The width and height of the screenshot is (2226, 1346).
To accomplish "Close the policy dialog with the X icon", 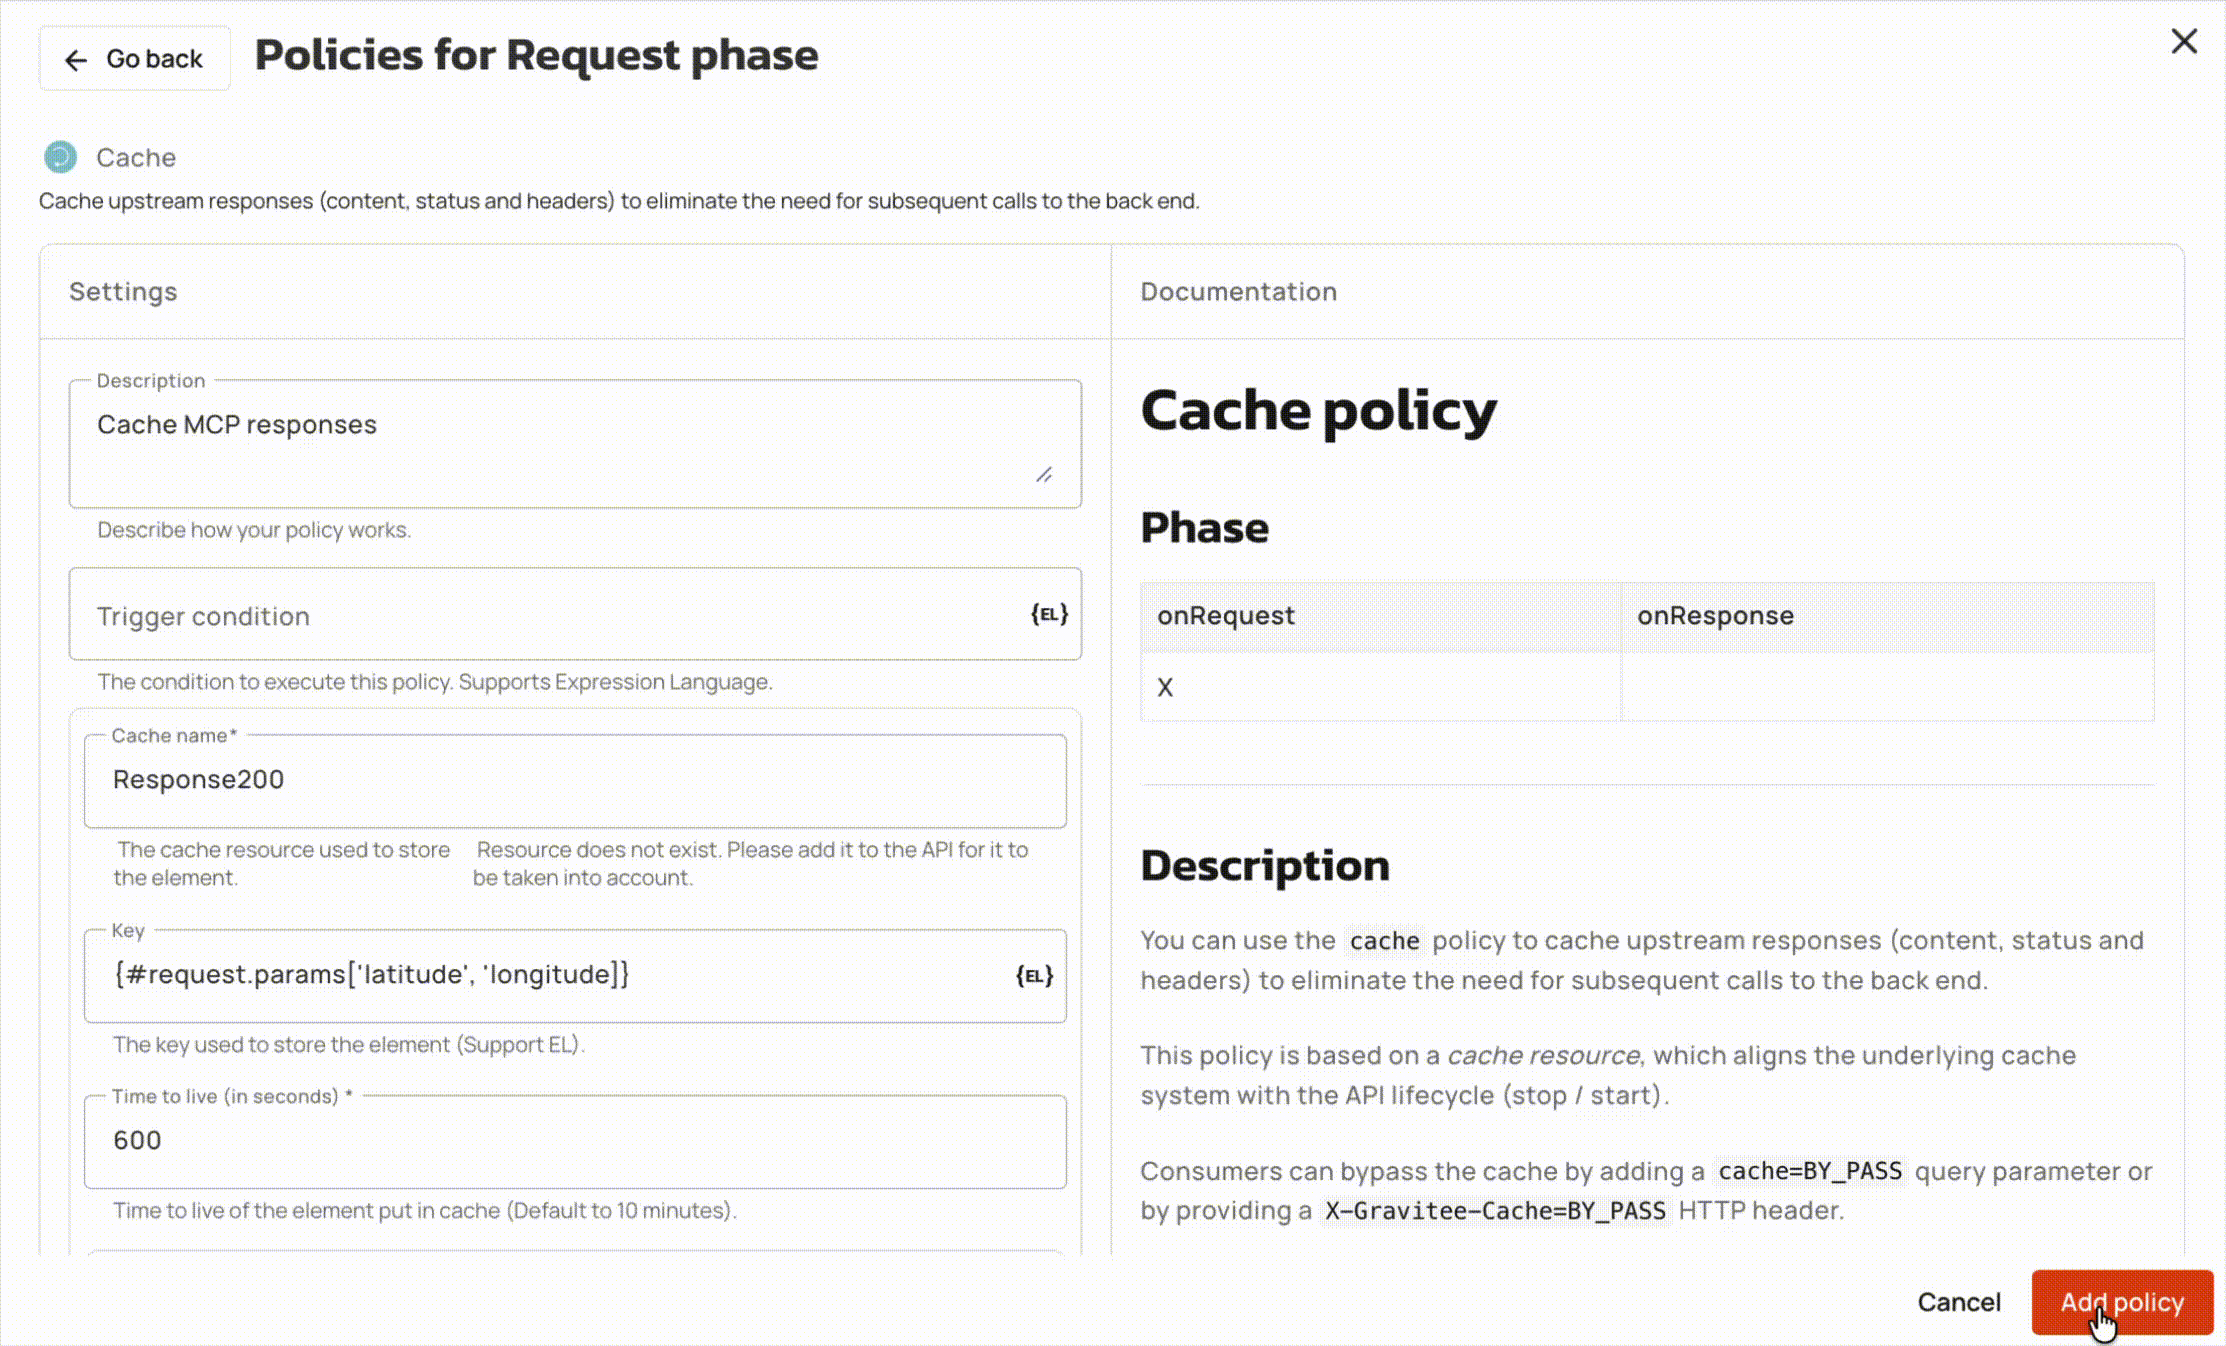I will click(2184, 42).
